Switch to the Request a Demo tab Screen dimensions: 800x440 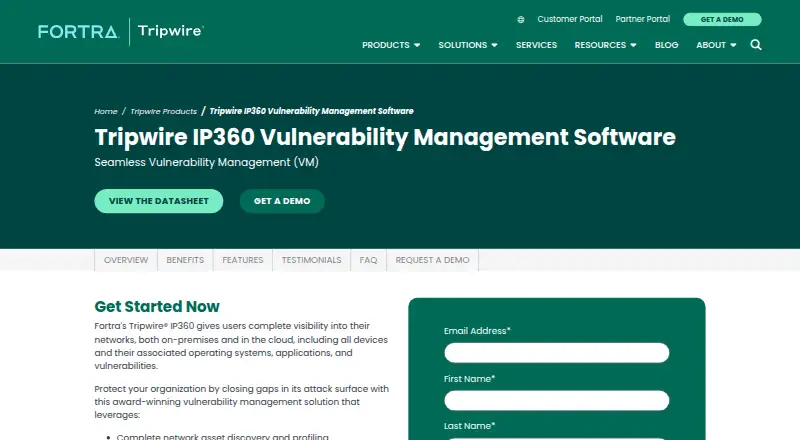(432, 260)
